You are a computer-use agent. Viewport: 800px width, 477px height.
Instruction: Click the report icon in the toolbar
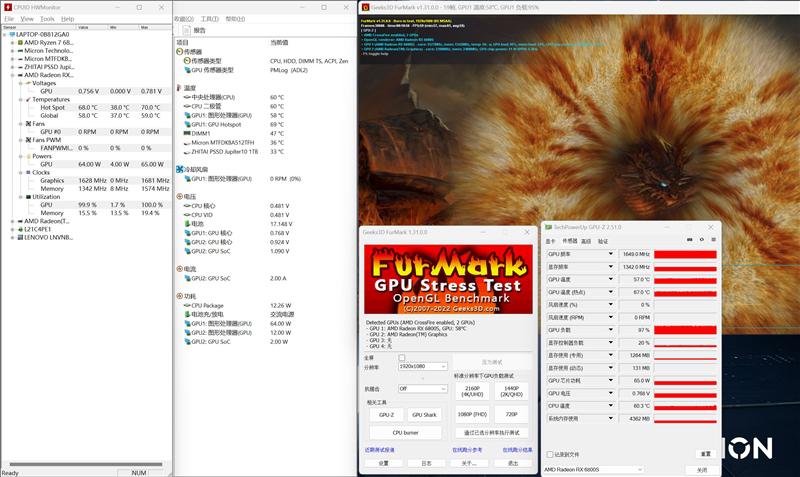[x=186, y=31]
